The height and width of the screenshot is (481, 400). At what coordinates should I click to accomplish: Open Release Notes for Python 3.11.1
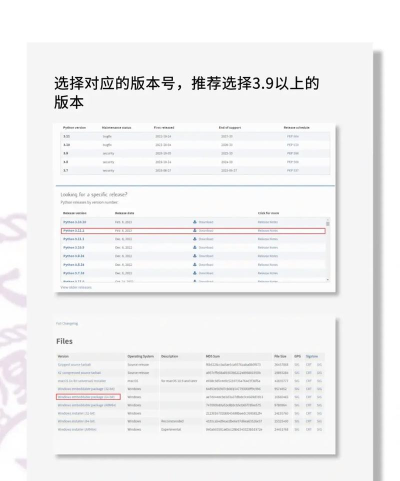coord(268,239)
